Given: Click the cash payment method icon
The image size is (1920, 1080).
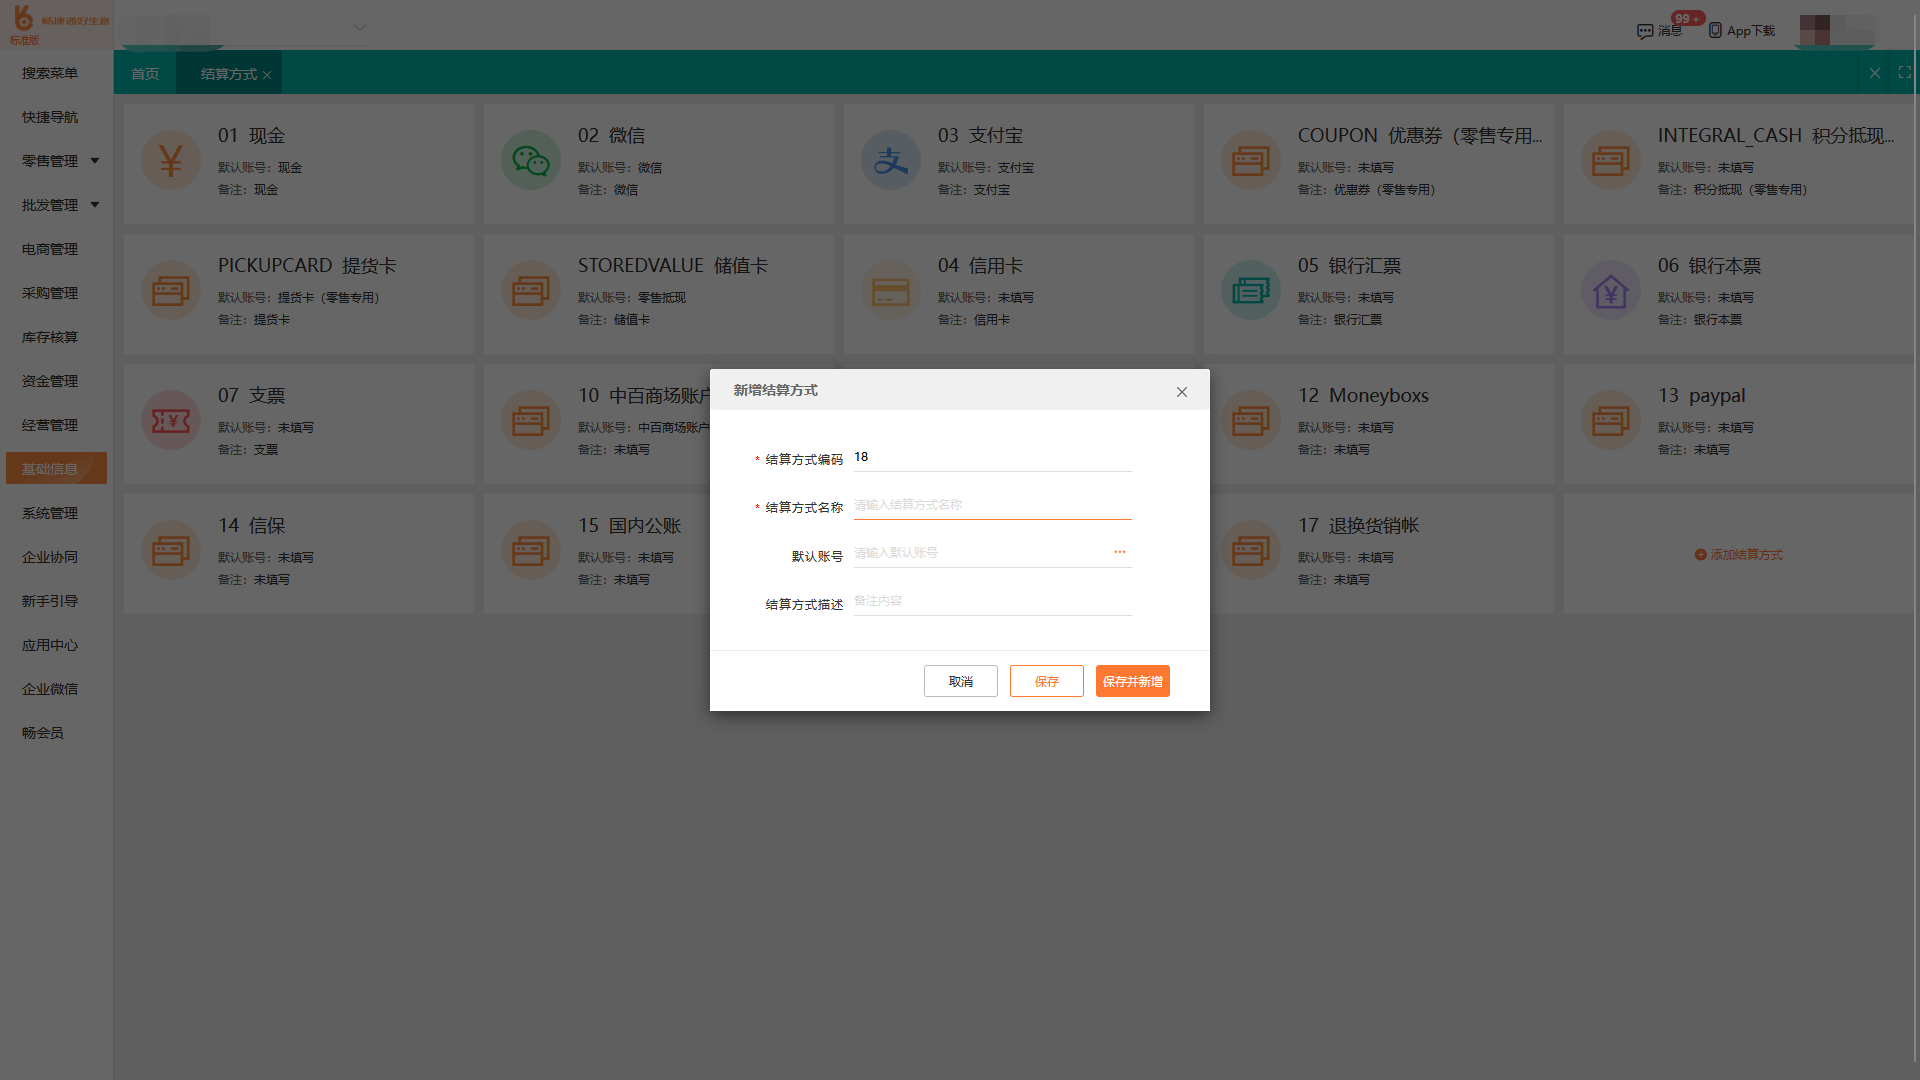Looking at the screenshot, I should click(x=170, y=160).
